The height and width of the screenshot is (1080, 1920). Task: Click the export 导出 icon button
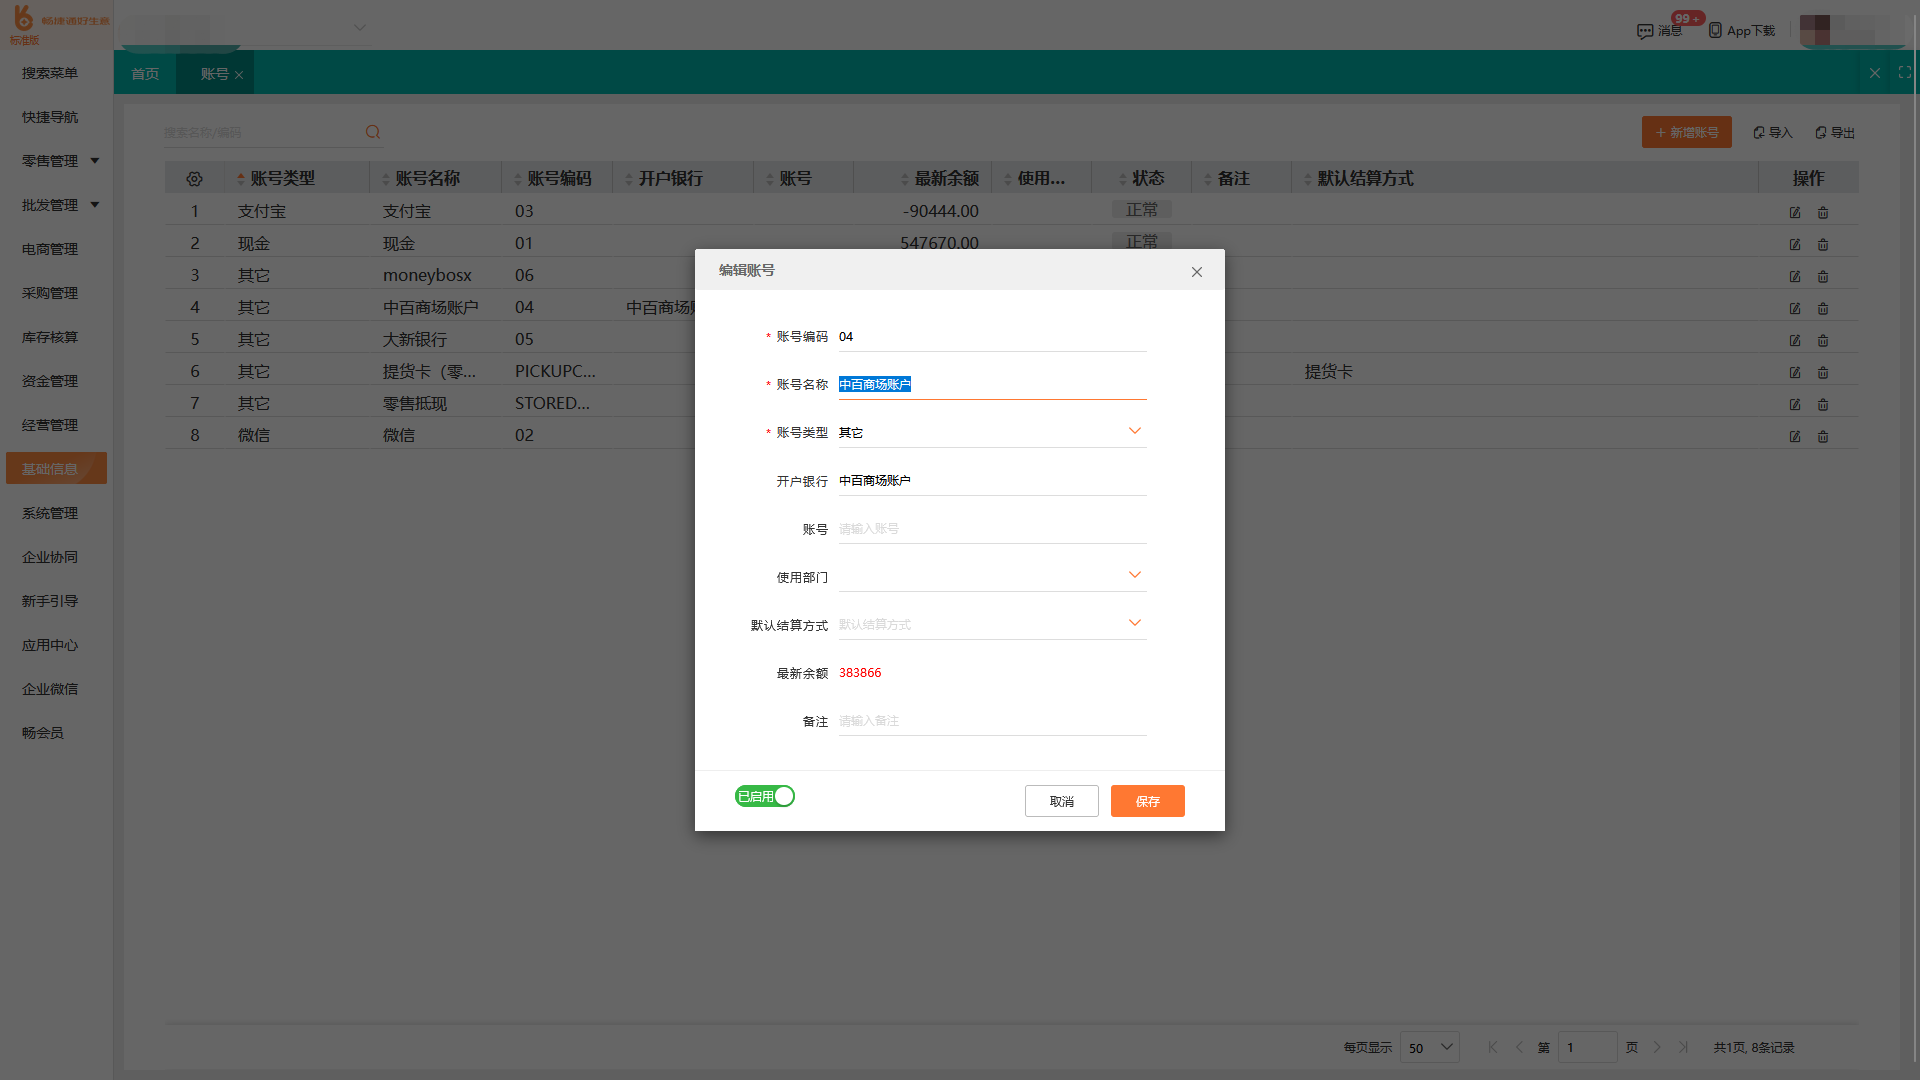tap(1834, 131)
